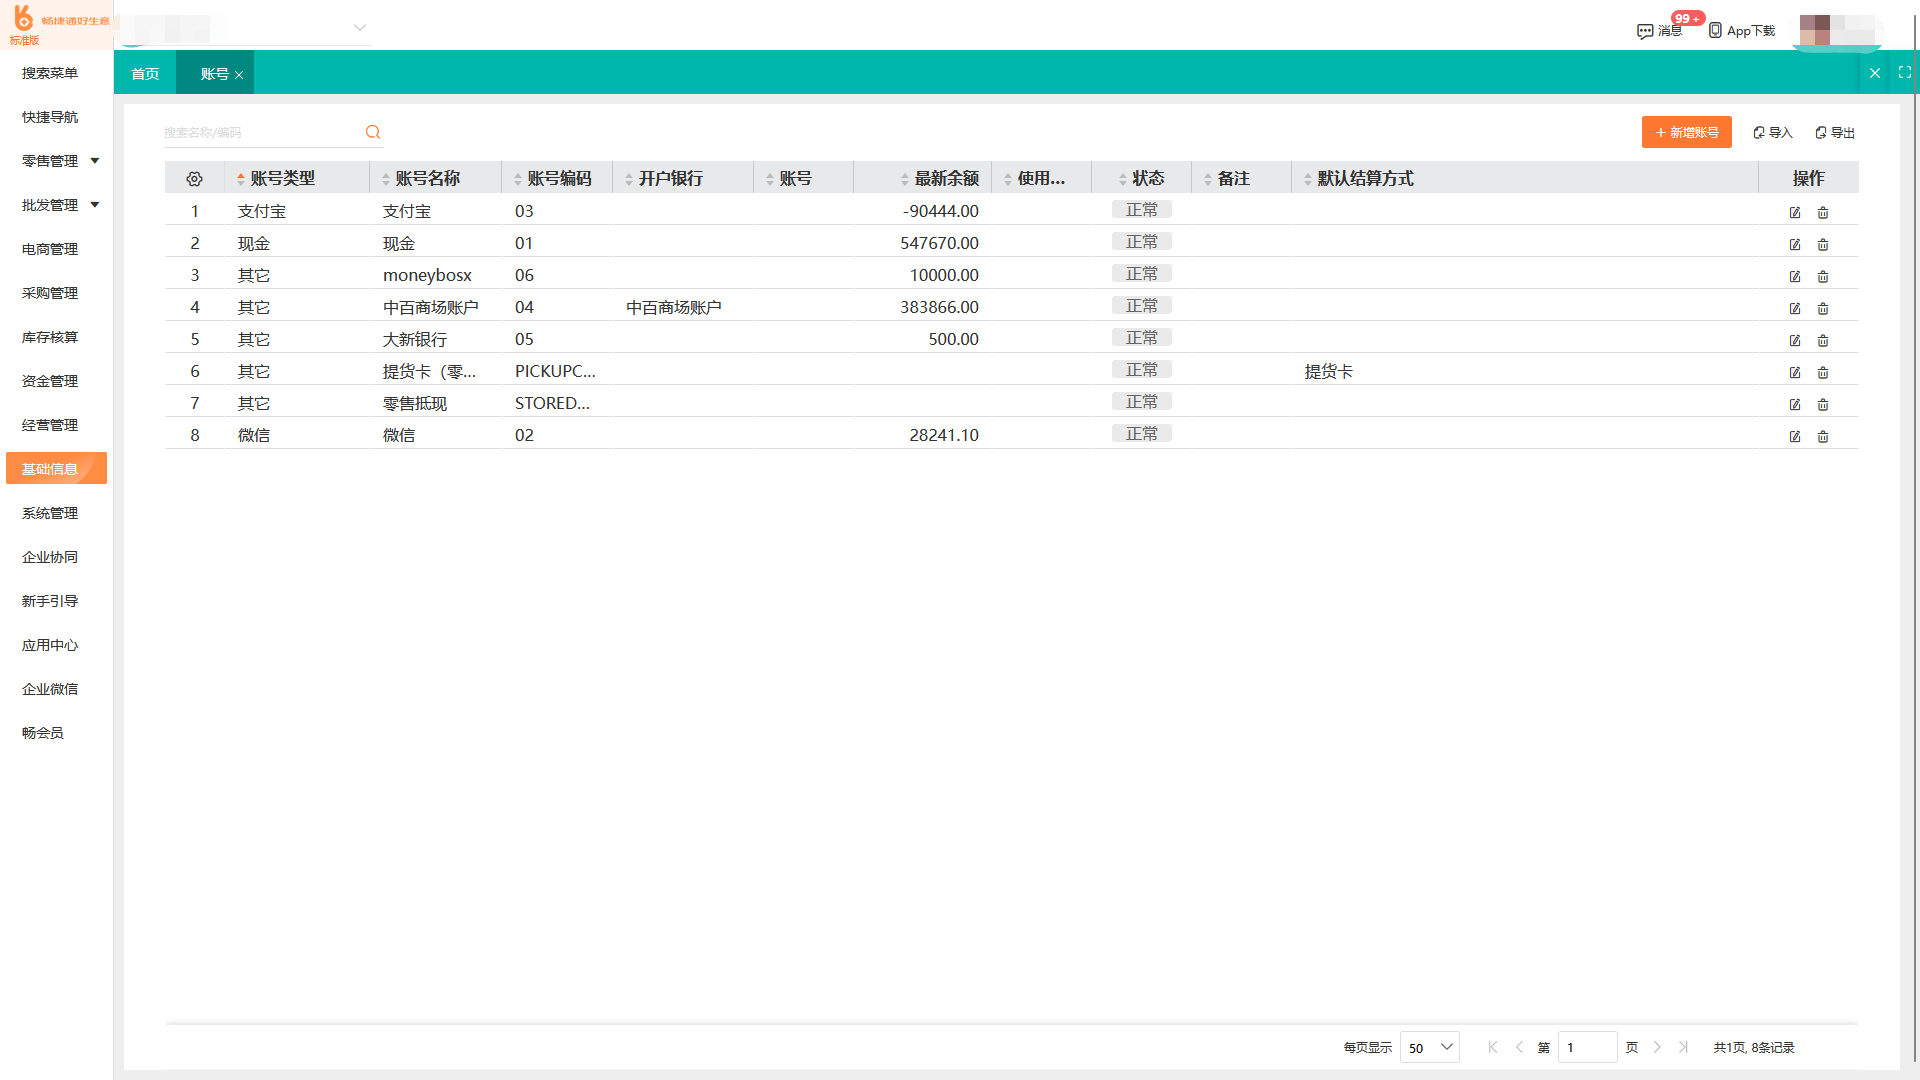The width and height of the screenshot is (1920, 1080).
Task: Click the delete icon for 现金 account
Action: pyautogui.click(x=1824, y=243)
